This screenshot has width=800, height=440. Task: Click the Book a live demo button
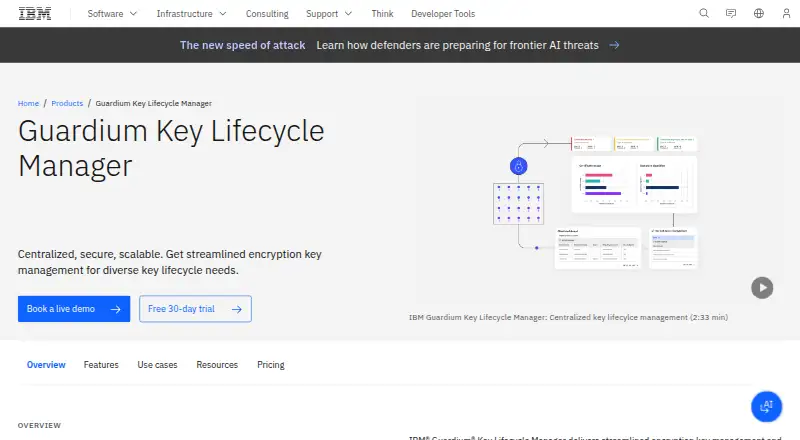[x=74, y=309]
